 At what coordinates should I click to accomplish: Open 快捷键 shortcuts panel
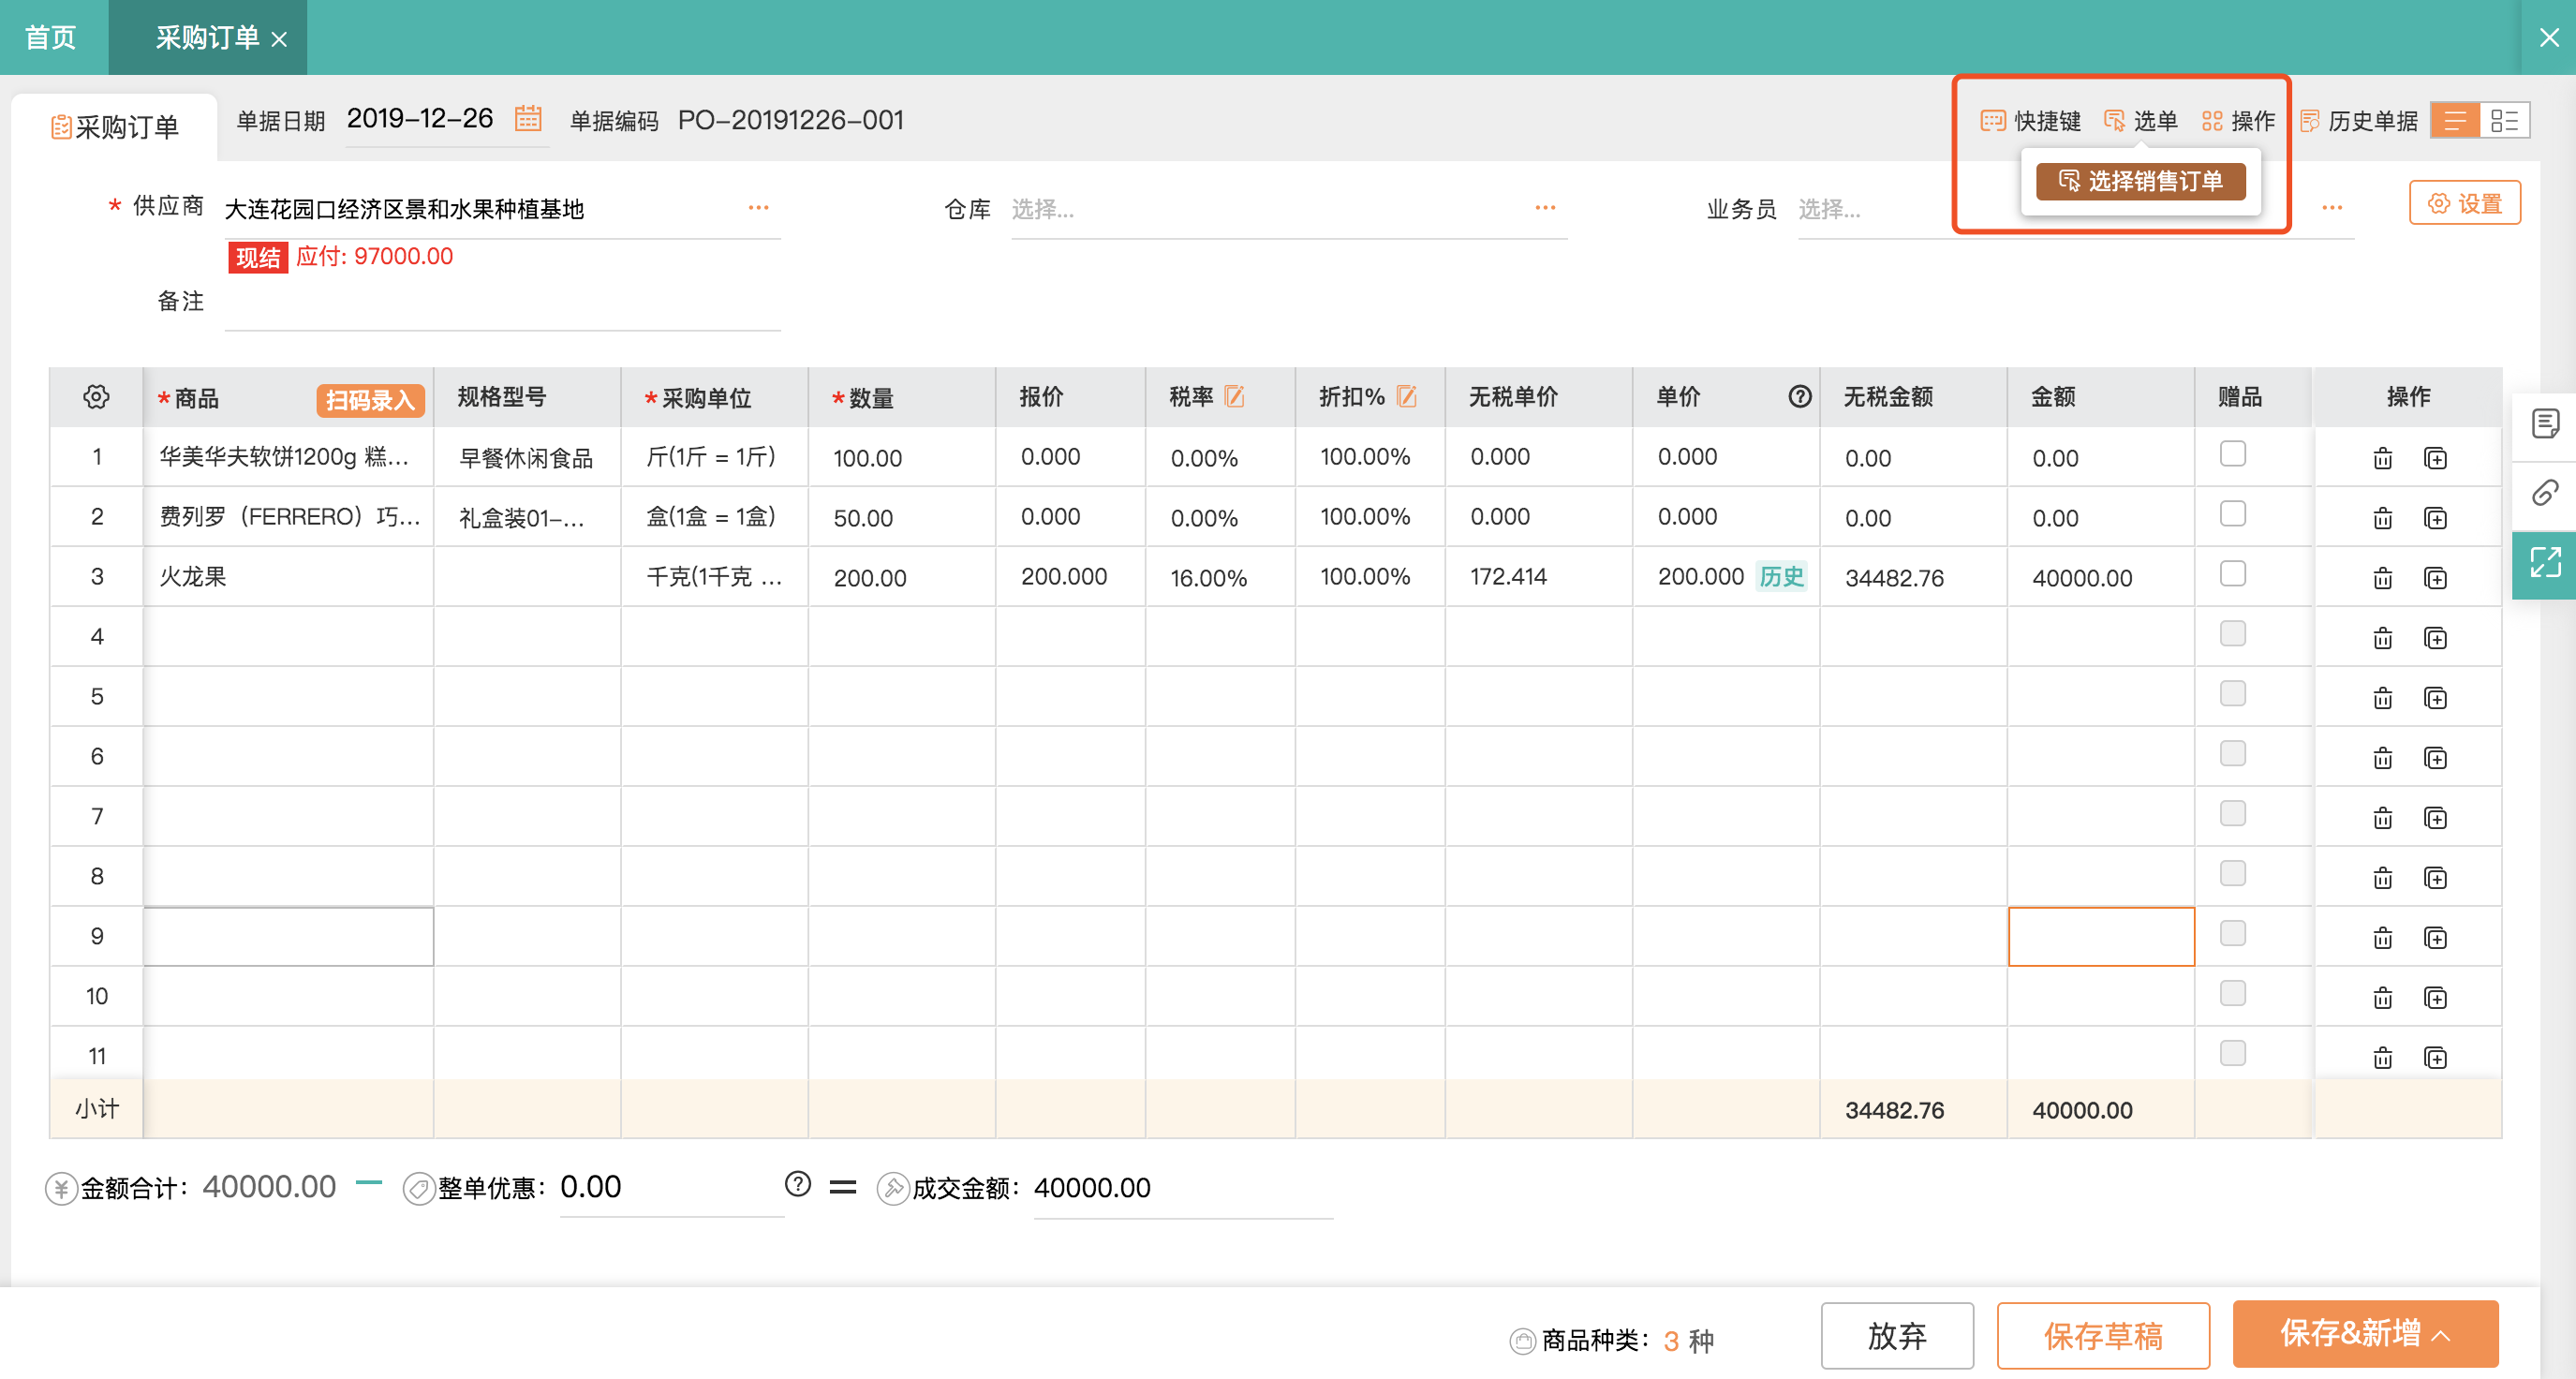point(2033,119)
